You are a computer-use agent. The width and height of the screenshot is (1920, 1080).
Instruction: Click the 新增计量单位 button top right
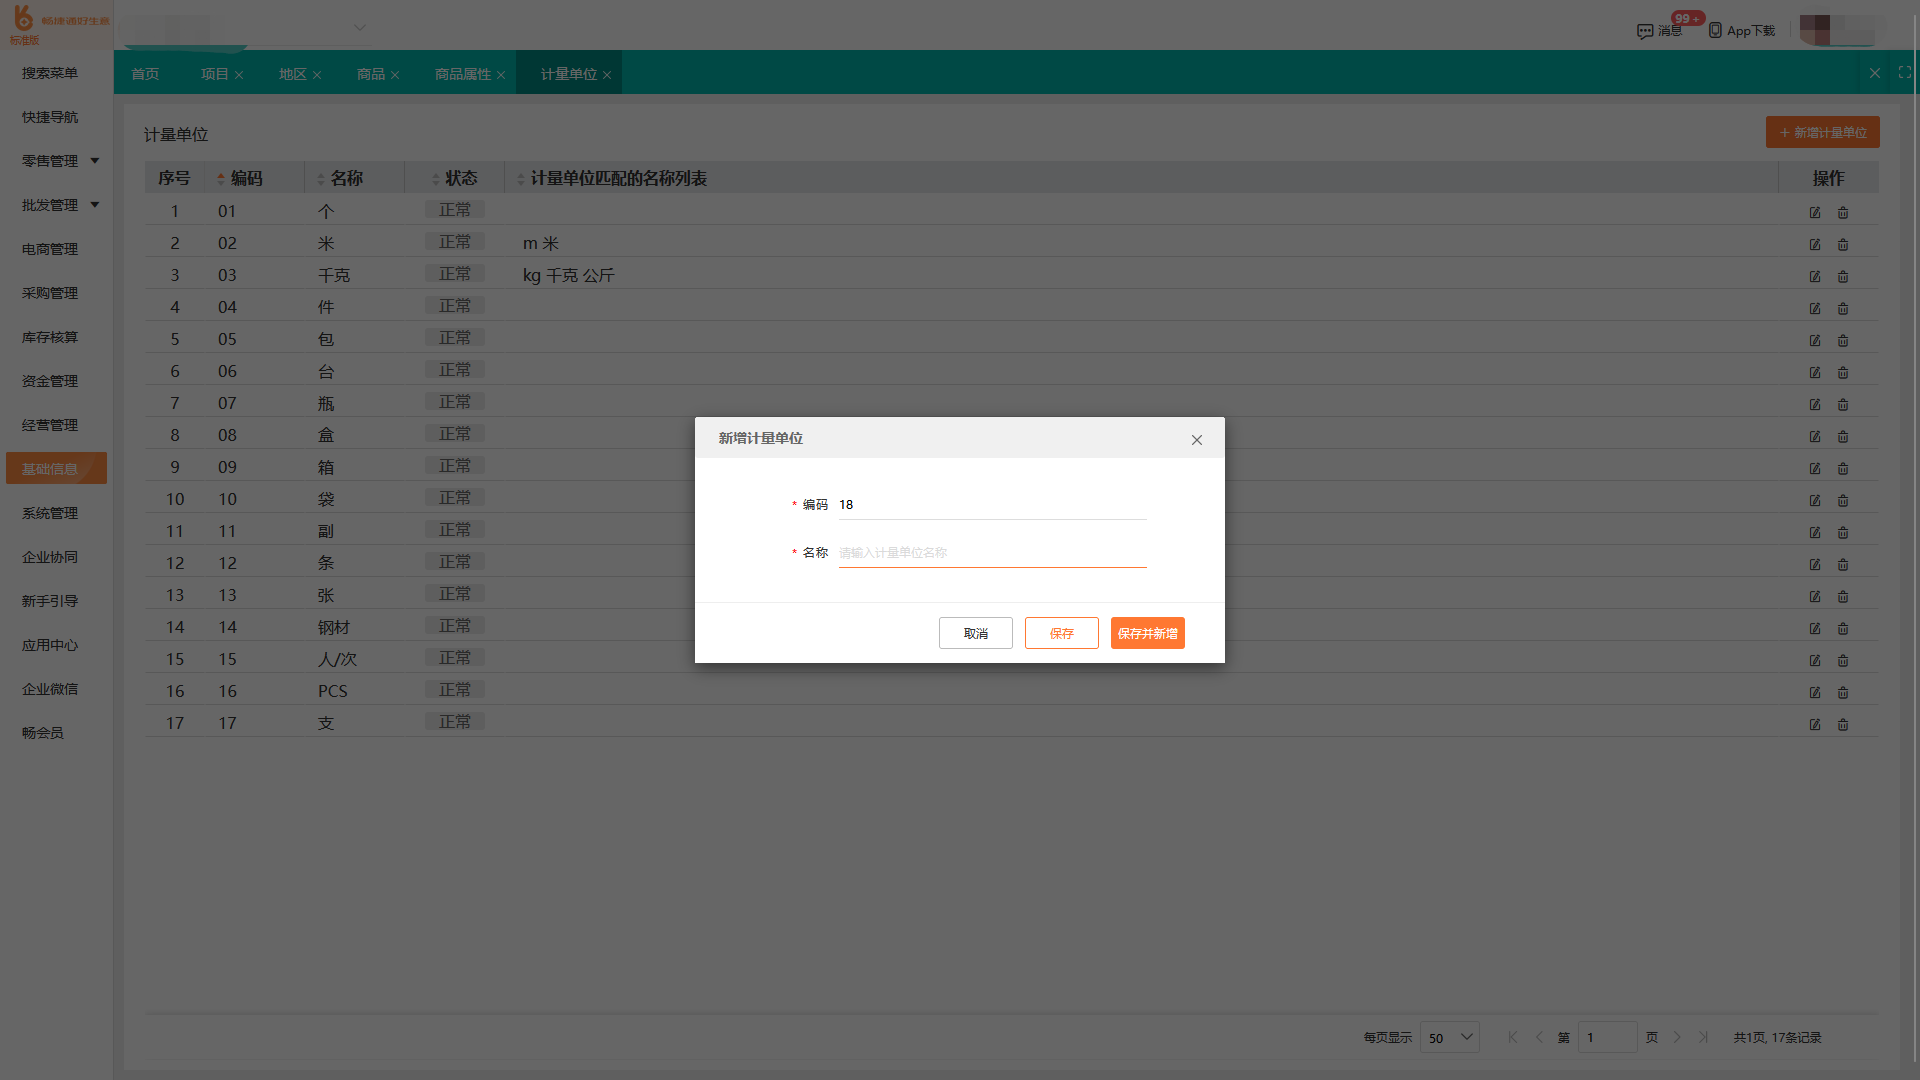coord(1822,132)
